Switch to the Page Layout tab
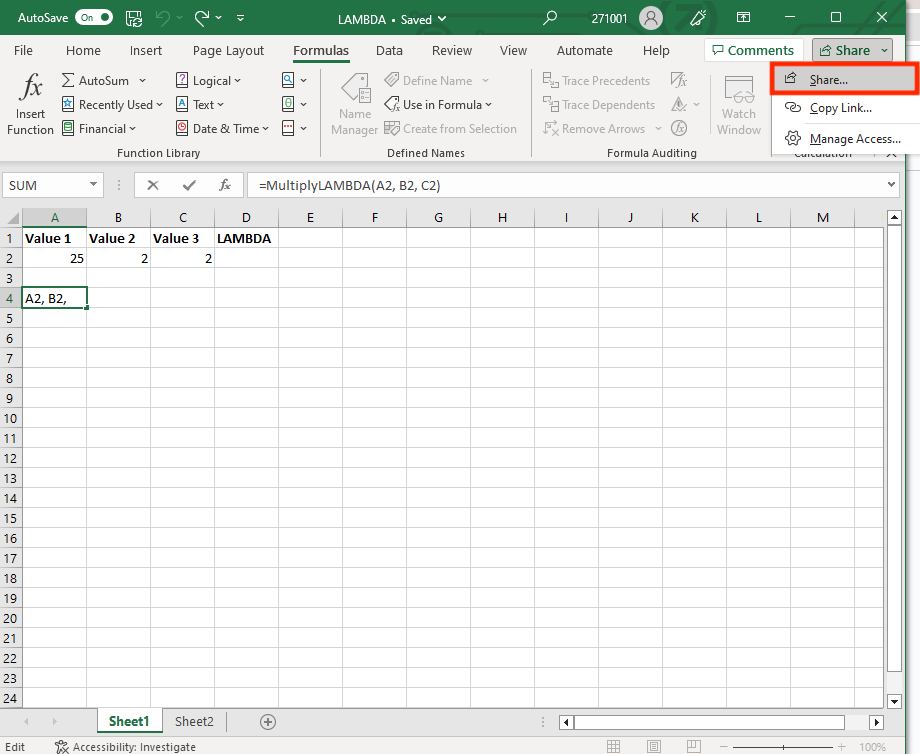The width and height of the screenshot is (920, 754). [x=228, y=50]
